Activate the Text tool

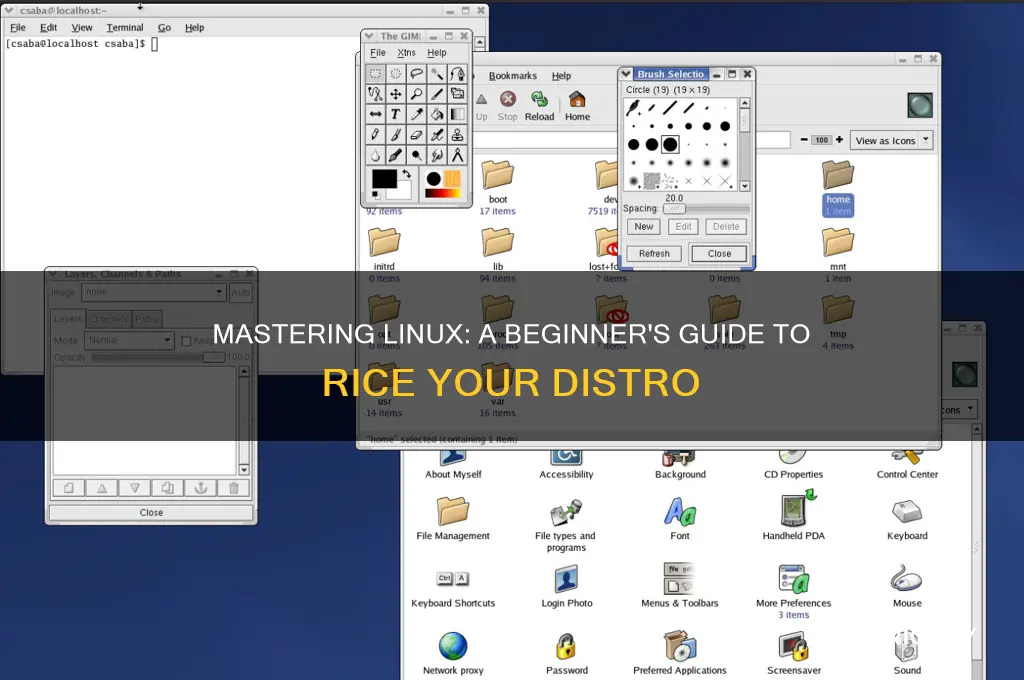396,114
